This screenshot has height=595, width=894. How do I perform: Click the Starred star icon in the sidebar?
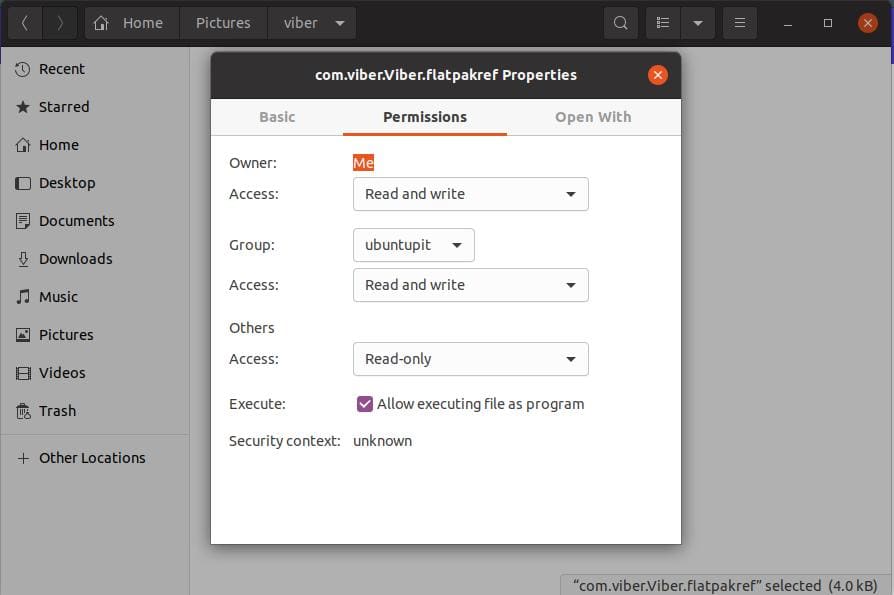22,107
